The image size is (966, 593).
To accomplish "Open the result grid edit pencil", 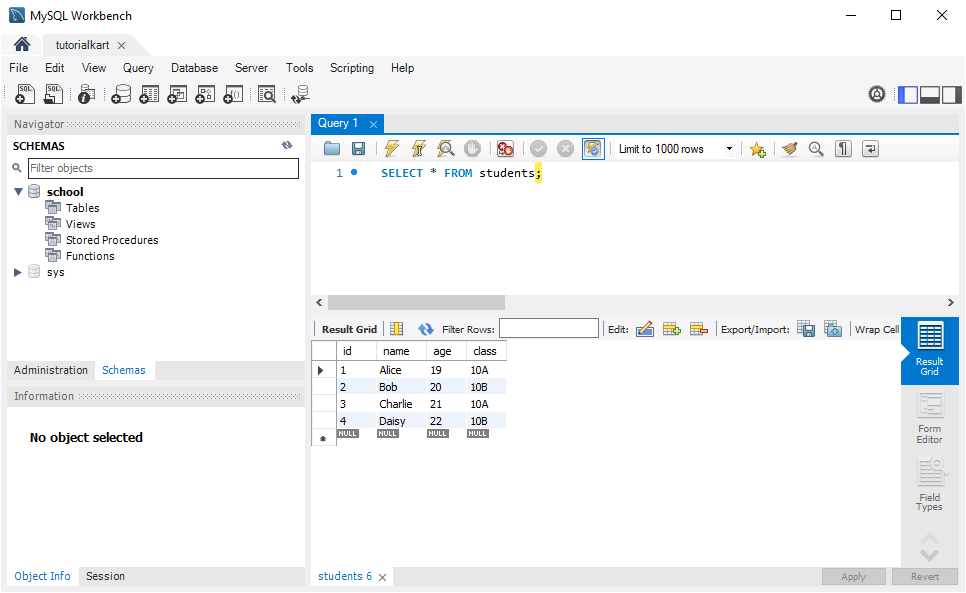I will (644, 329).
